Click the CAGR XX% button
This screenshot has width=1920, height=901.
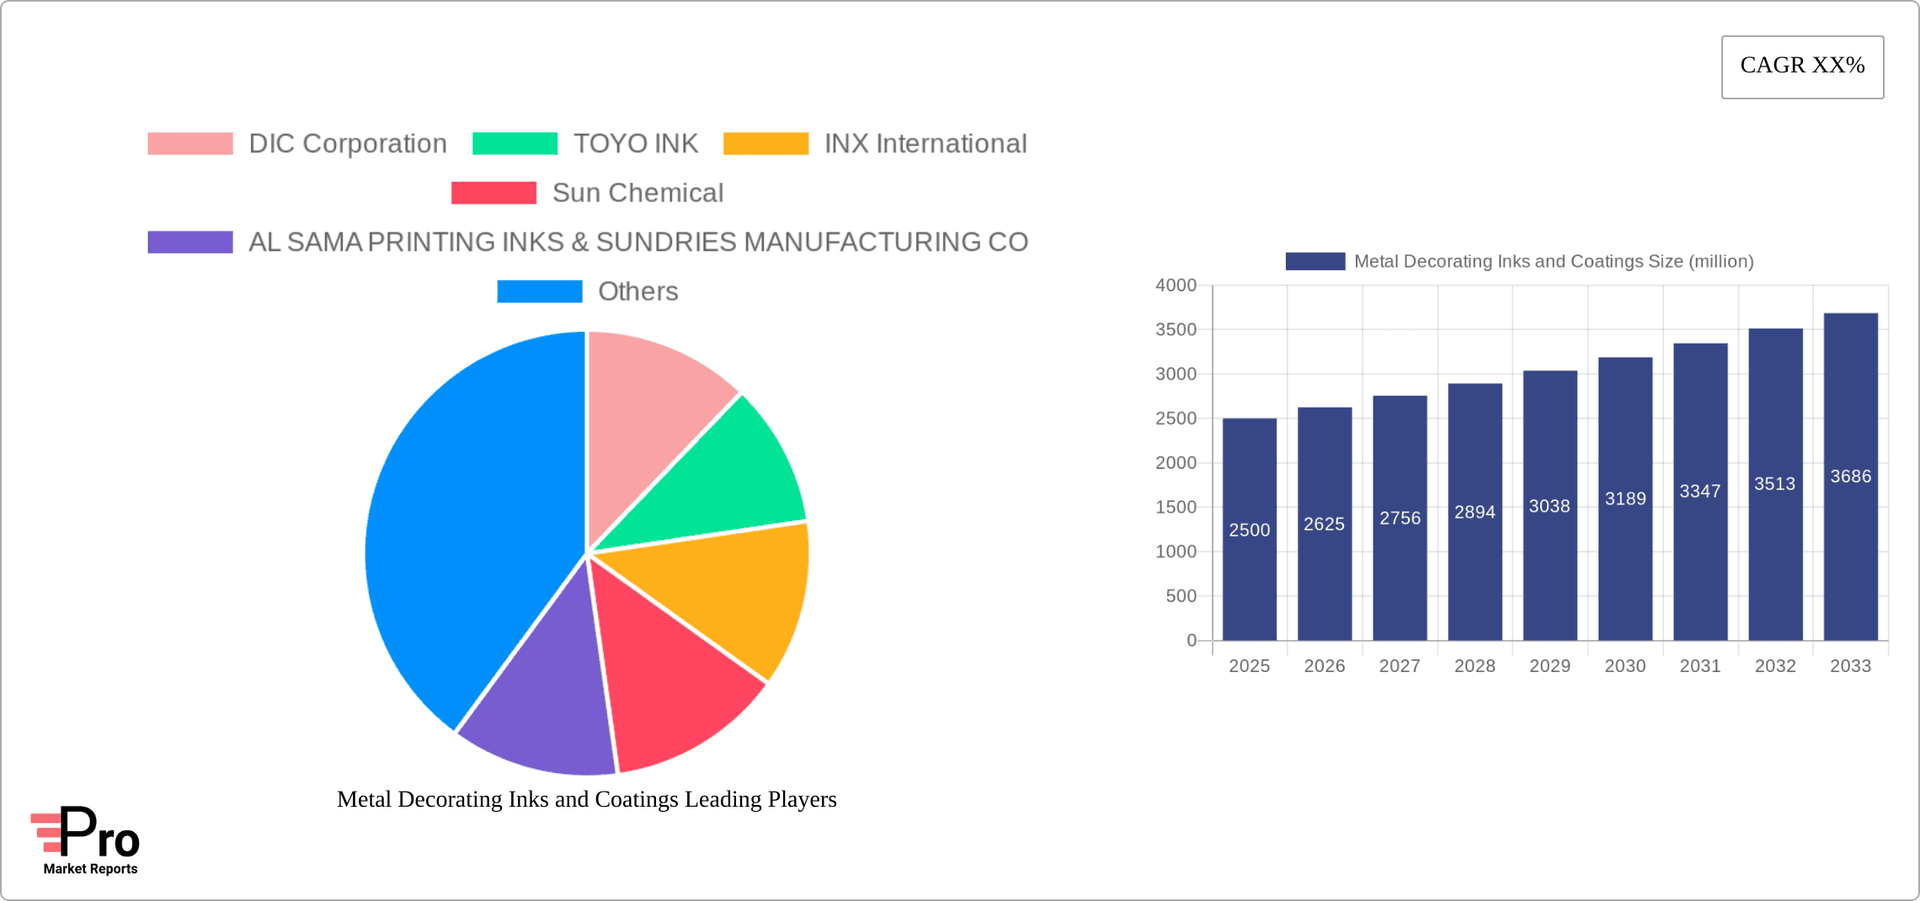click(1802, 66)
